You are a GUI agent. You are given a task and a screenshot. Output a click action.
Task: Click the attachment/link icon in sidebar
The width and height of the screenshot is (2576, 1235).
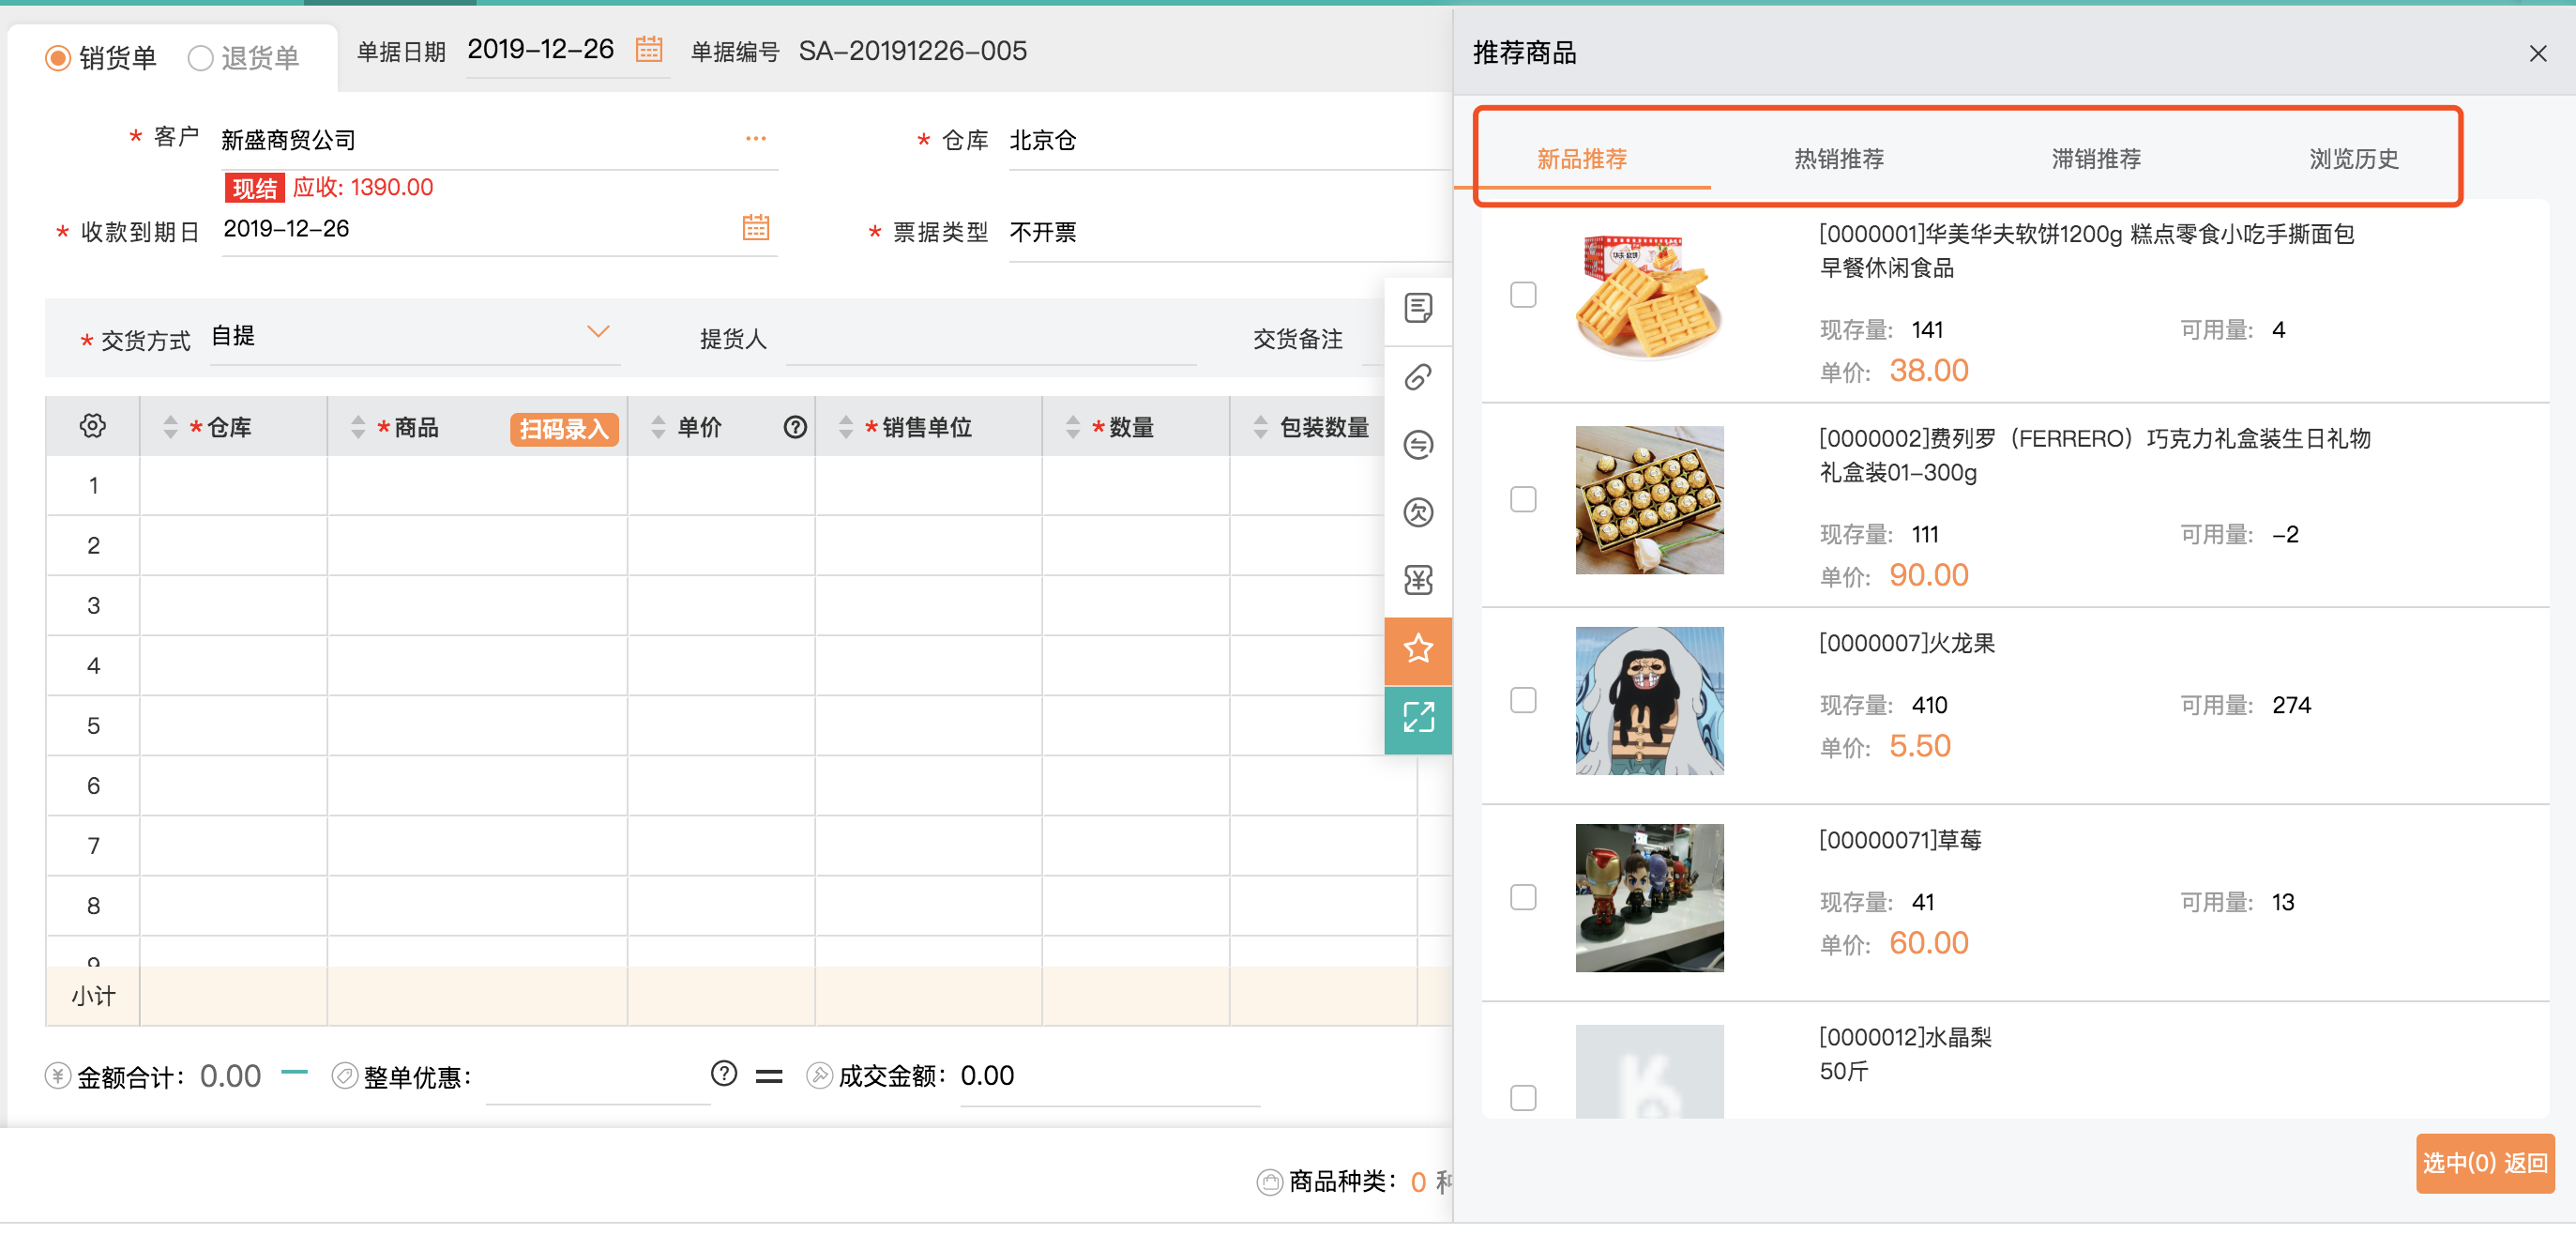pyautogui.click(x=1417, y=376)
